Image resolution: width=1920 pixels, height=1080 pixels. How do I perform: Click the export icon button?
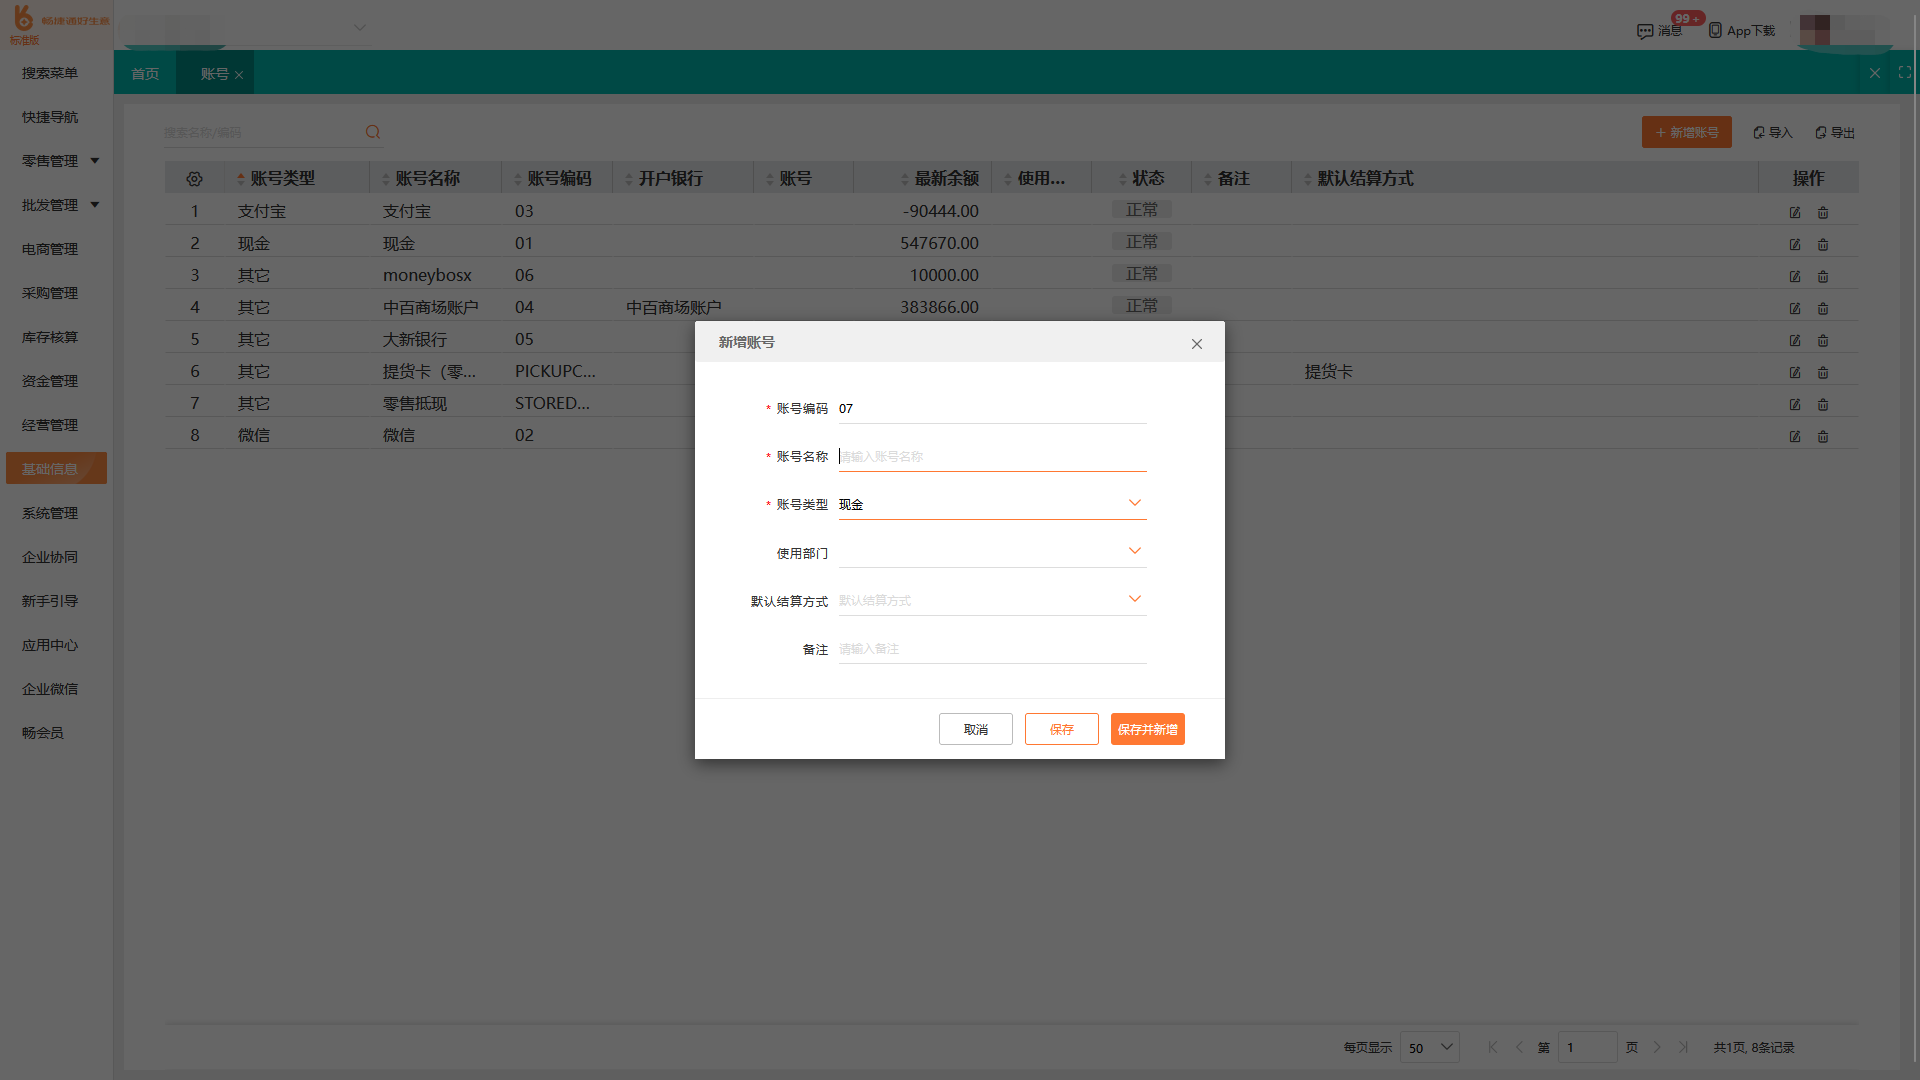1837,131
